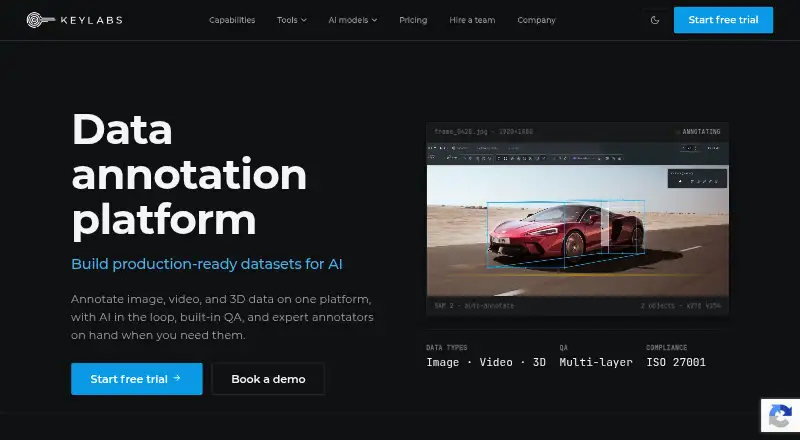Click 'Build production-ready datasets for AI' subtitle
Viewport: 800px width, 440px height.
(207, 264)
